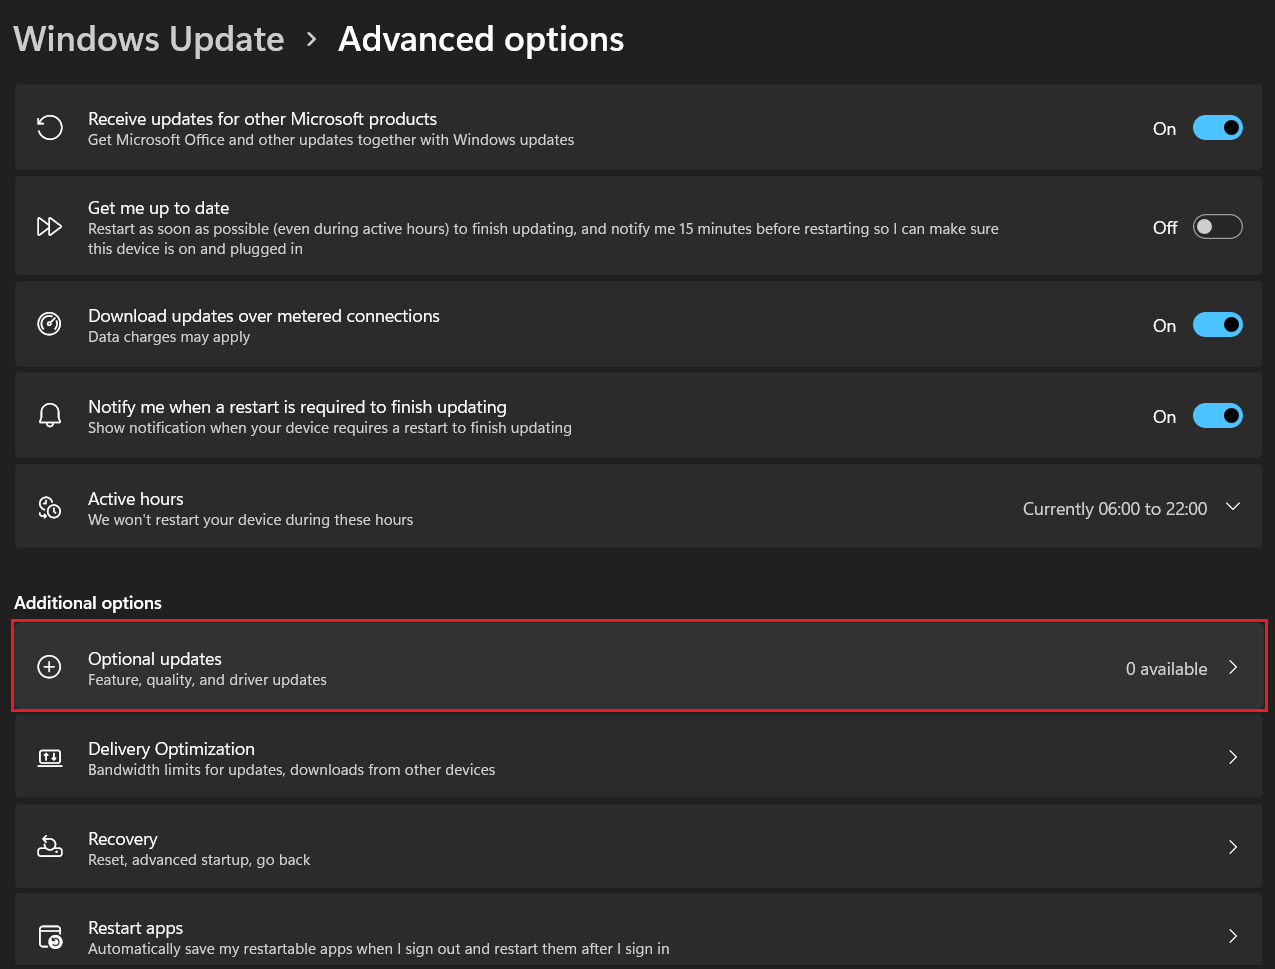
Task: Click the 0 available updates text
Action: (x=1166, y=668)
